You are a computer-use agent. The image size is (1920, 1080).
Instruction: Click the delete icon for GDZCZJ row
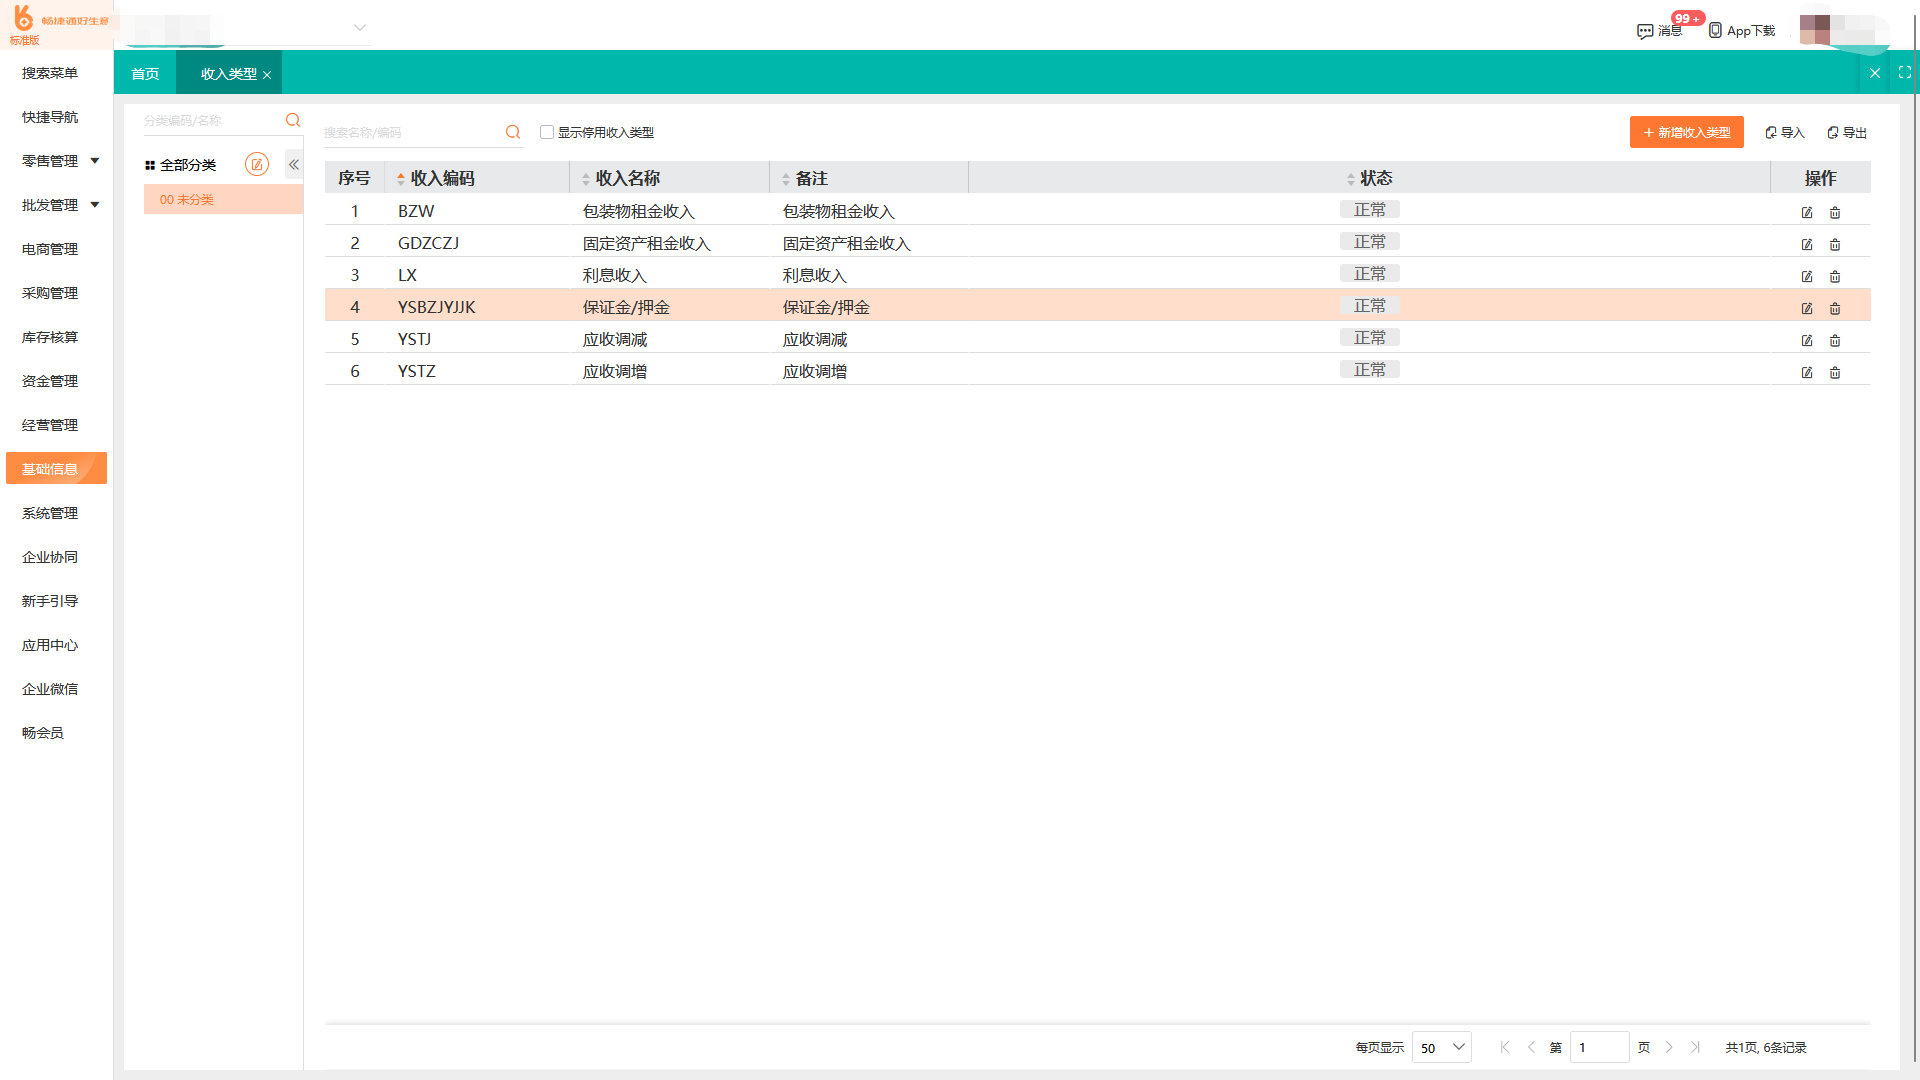tap(1836, 243)
